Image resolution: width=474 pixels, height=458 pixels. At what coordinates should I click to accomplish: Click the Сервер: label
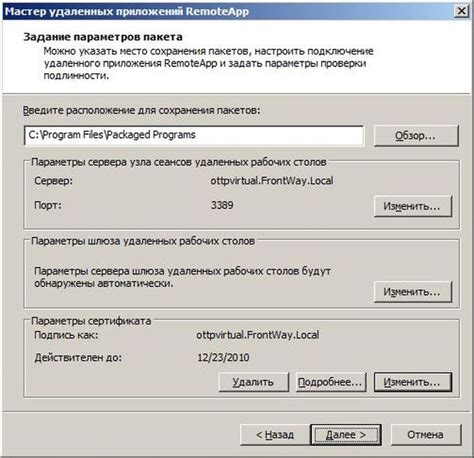[54, 181]
